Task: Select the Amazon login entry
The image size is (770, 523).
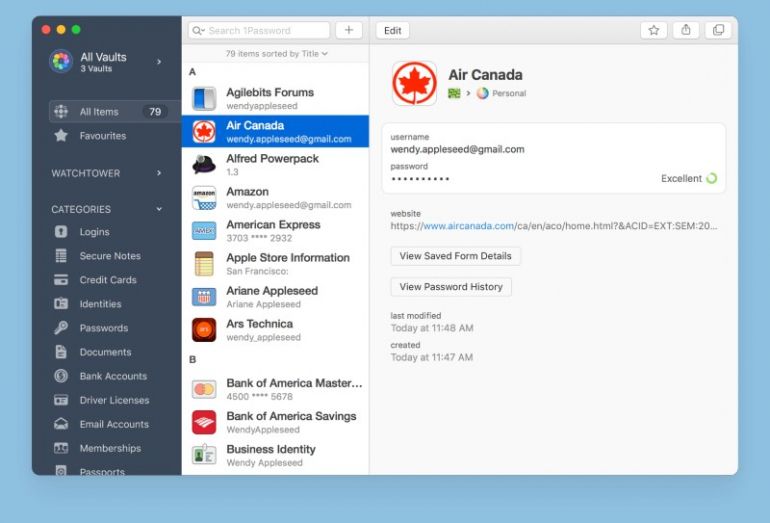Action: coord(275,198)
